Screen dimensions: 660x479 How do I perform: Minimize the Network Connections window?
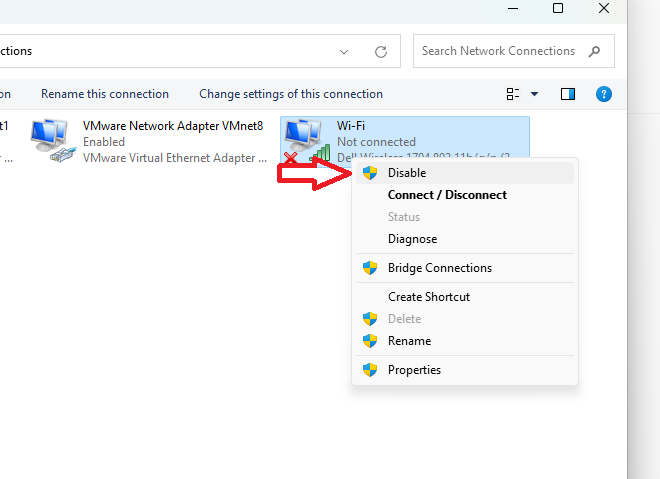513,8
